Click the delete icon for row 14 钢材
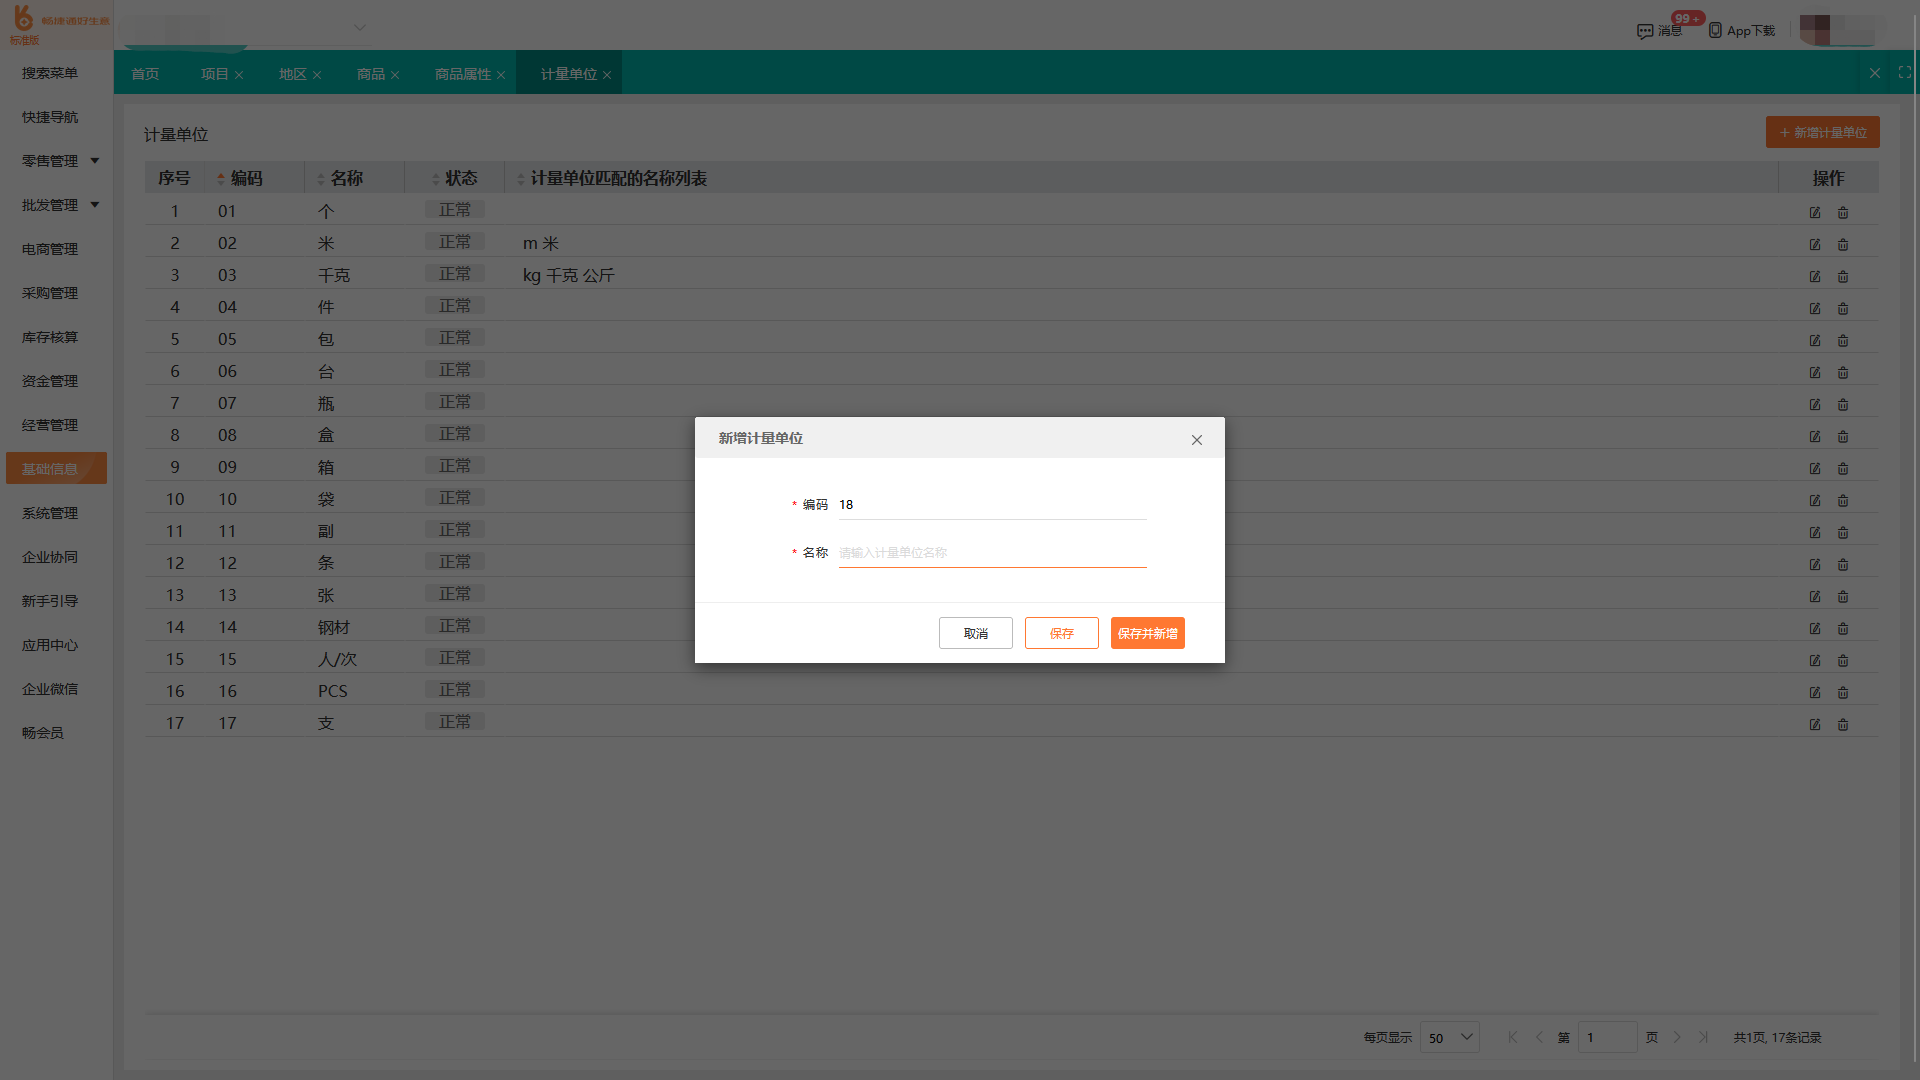The height and width of the screenshot is (1080, 1920). 1844,628
